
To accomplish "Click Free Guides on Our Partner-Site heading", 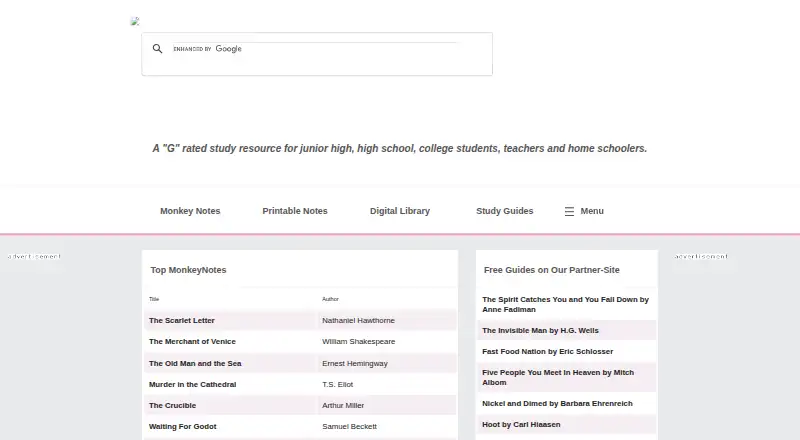I will coord(552,270).
